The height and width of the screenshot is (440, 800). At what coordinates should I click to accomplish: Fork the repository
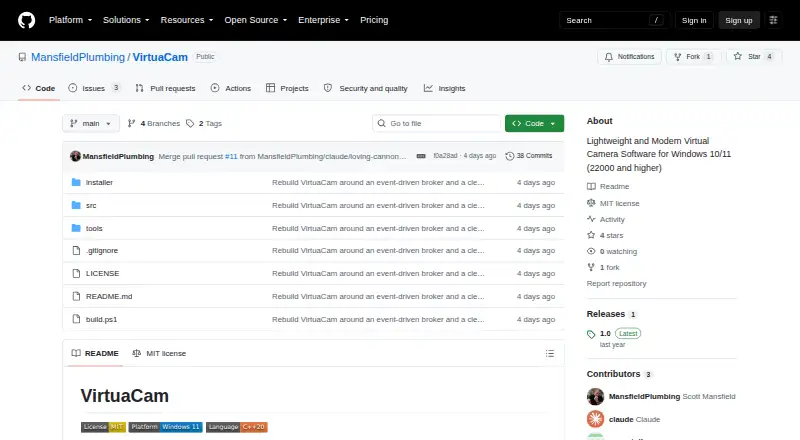693,57
